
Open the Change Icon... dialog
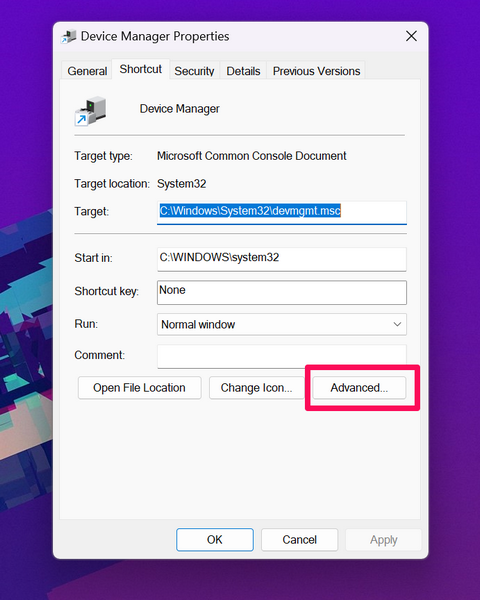256,388
